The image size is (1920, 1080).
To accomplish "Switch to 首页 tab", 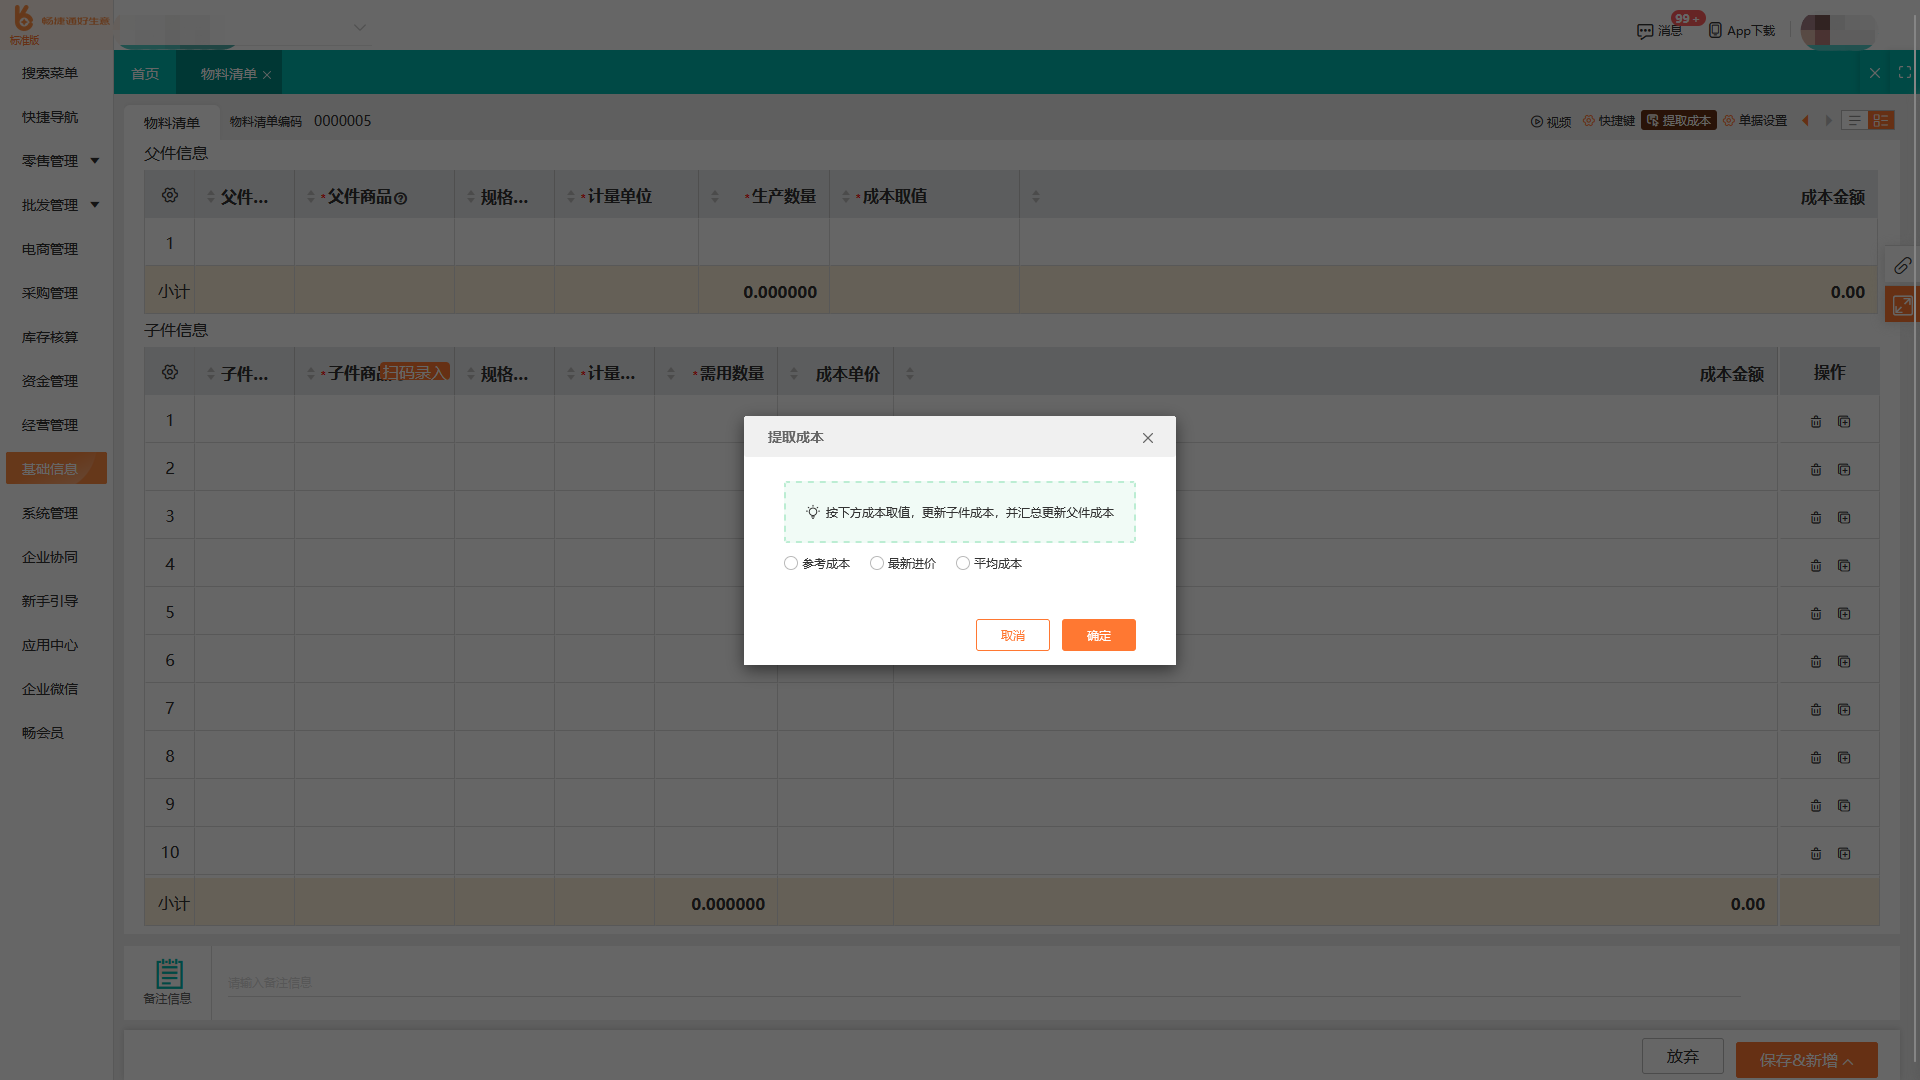I will click(145, 73).
